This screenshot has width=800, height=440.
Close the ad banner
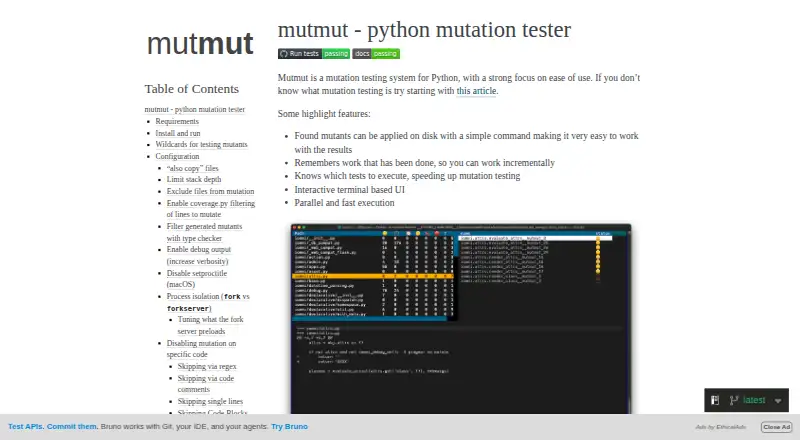coord(777,427)
